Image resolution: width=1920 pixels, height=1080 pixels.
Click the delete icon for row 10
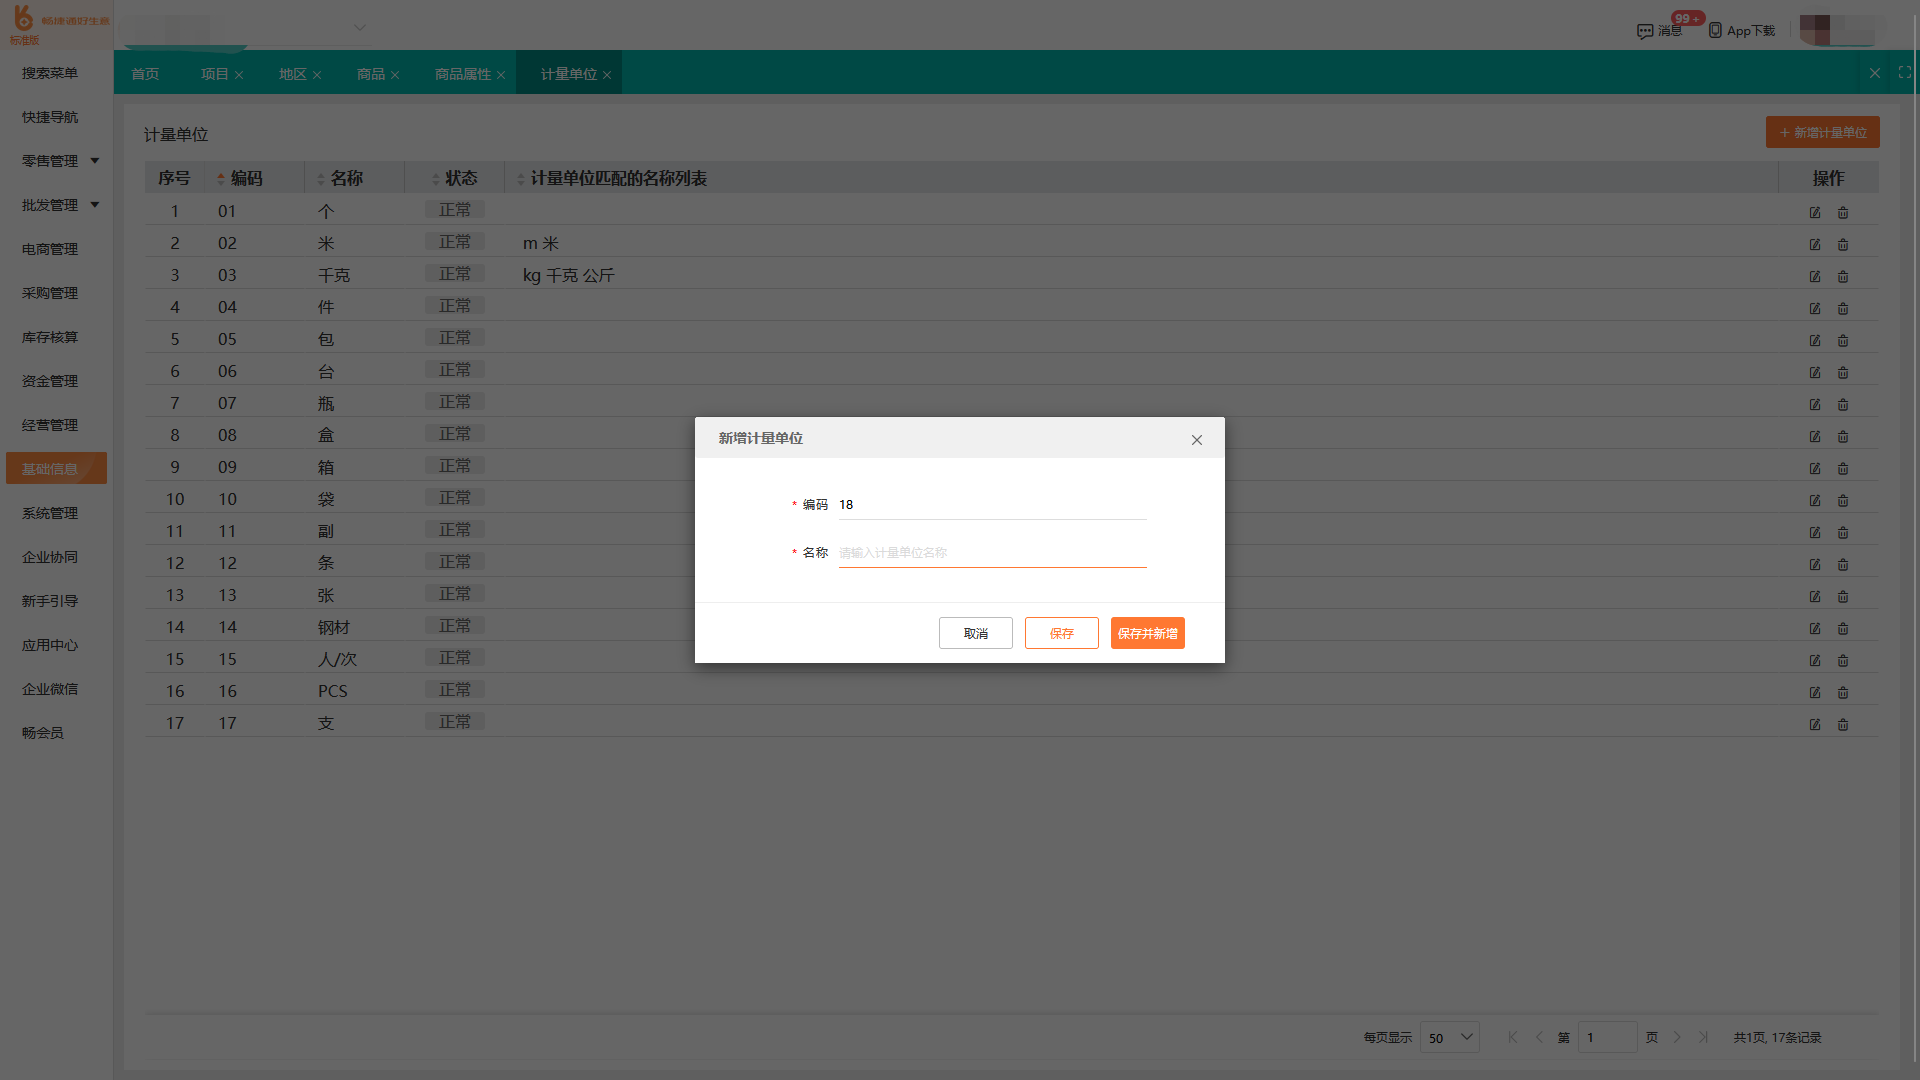coord(1844,500)
